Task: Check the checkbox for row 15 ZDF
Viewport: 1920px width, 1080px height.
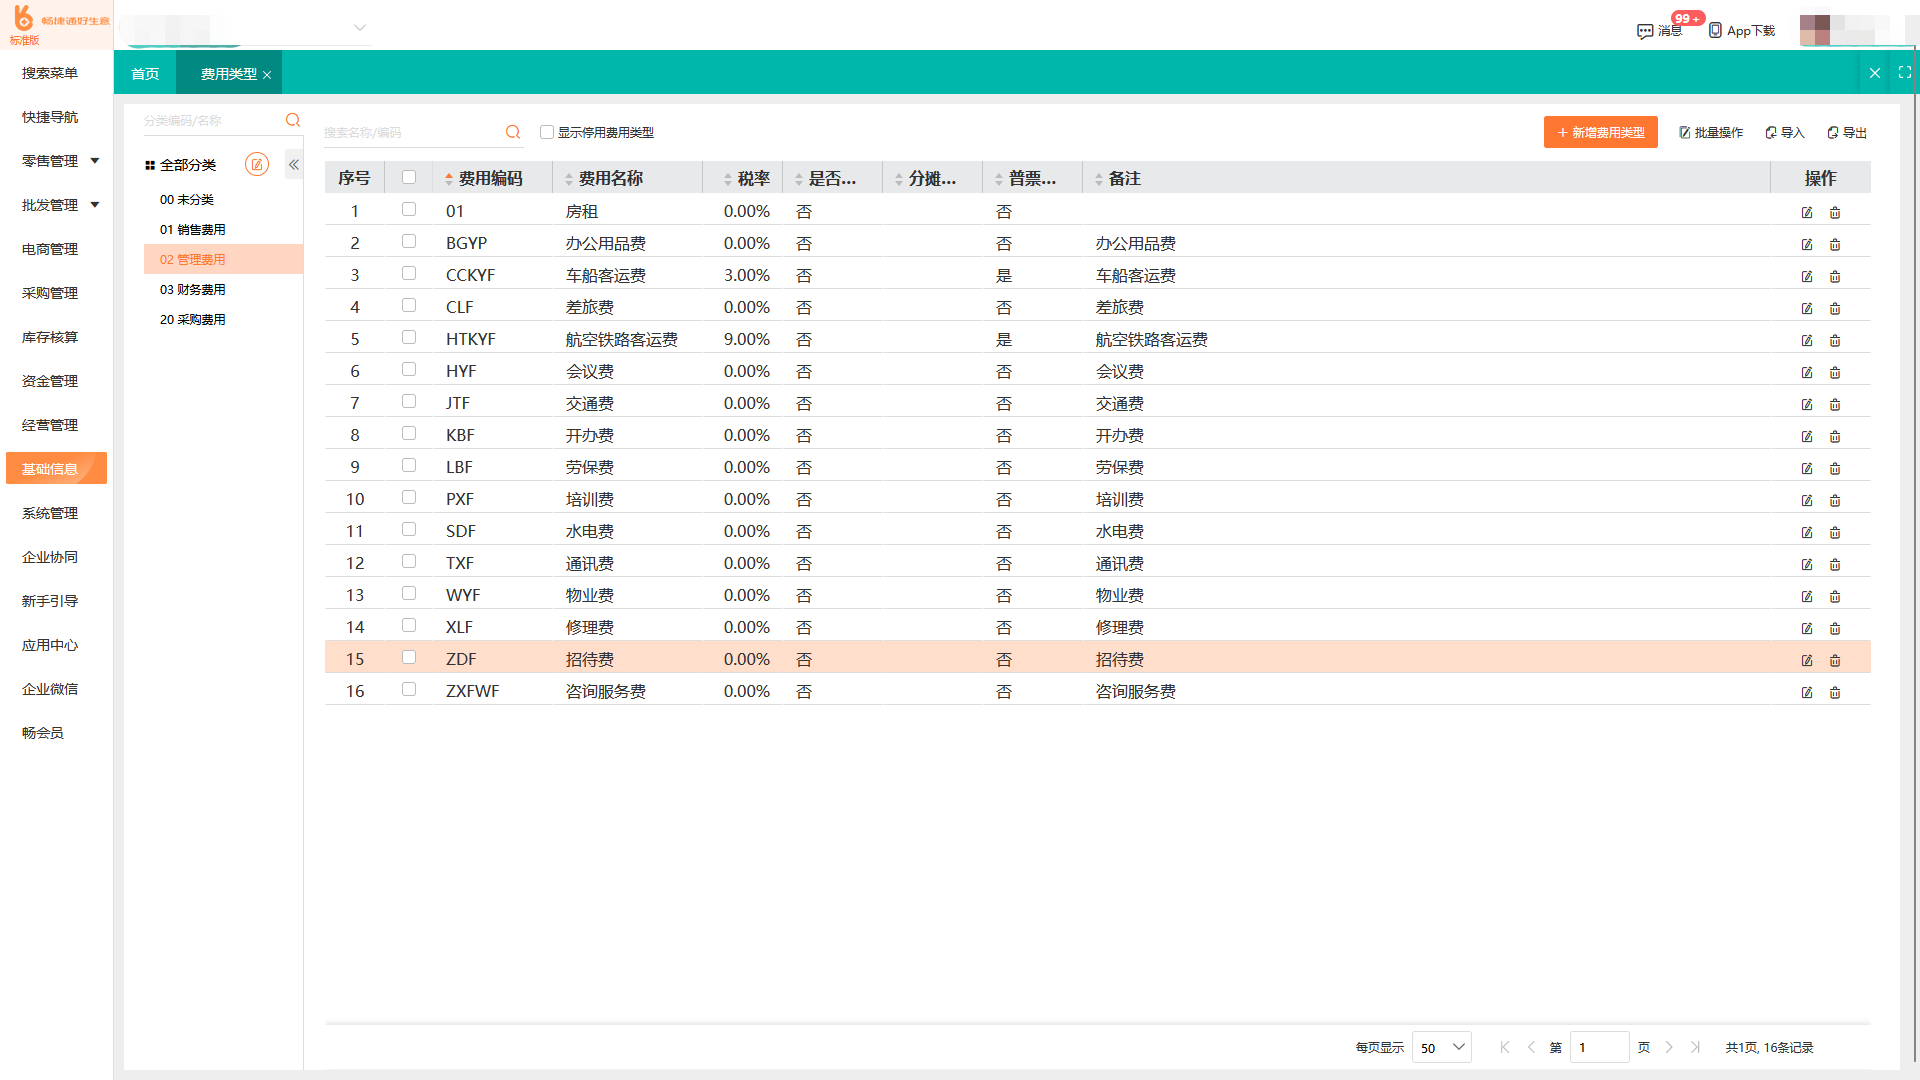Action: (x=409, y=658)
